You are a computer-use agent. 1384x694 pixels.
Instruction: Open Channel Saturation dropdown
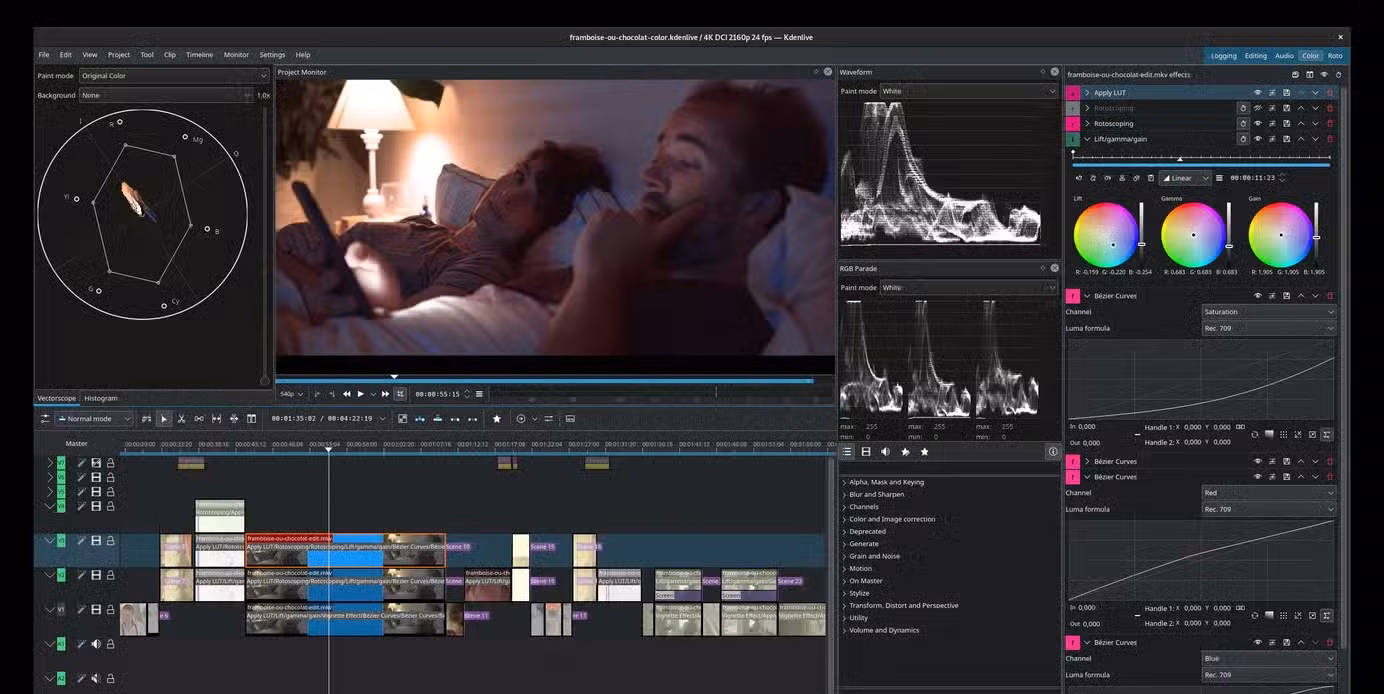[x=1268, y=312]
